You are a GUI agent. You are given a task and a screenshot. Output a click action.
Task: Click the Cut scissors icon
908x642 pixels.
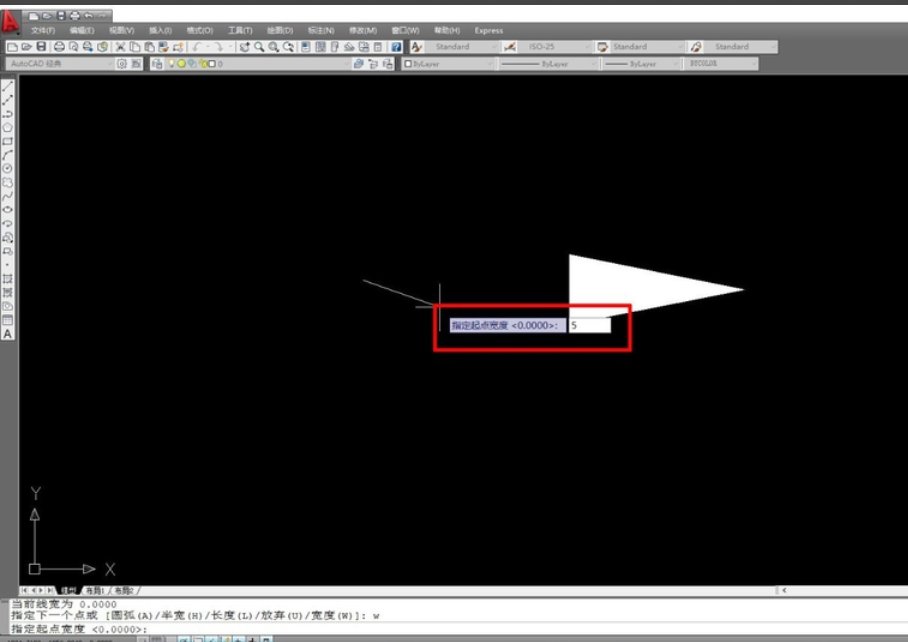click(x=121, y=47)
